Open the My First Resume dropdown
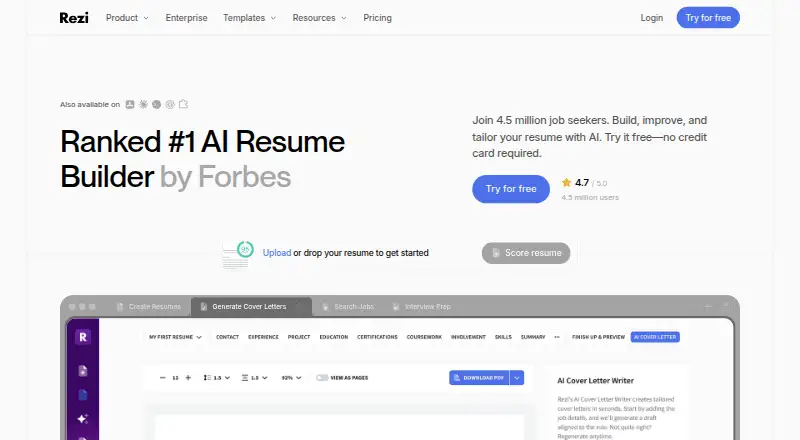 pyautogui.click(x=176, y=337)
